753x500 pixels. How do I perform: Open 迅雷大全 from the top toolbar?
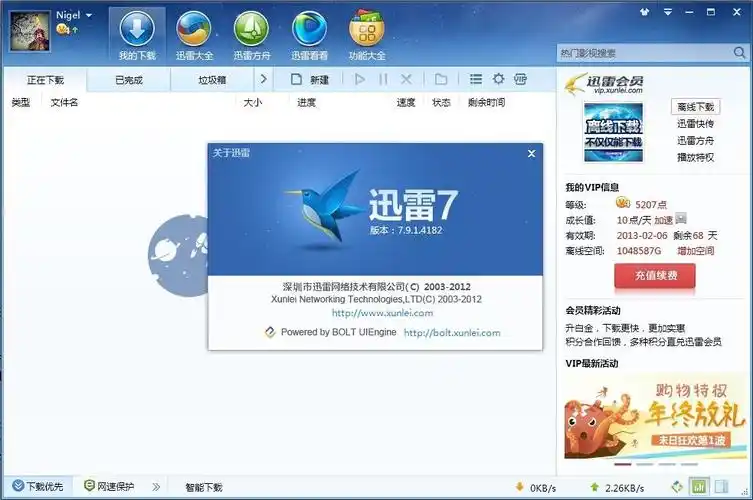pos(194,35)
